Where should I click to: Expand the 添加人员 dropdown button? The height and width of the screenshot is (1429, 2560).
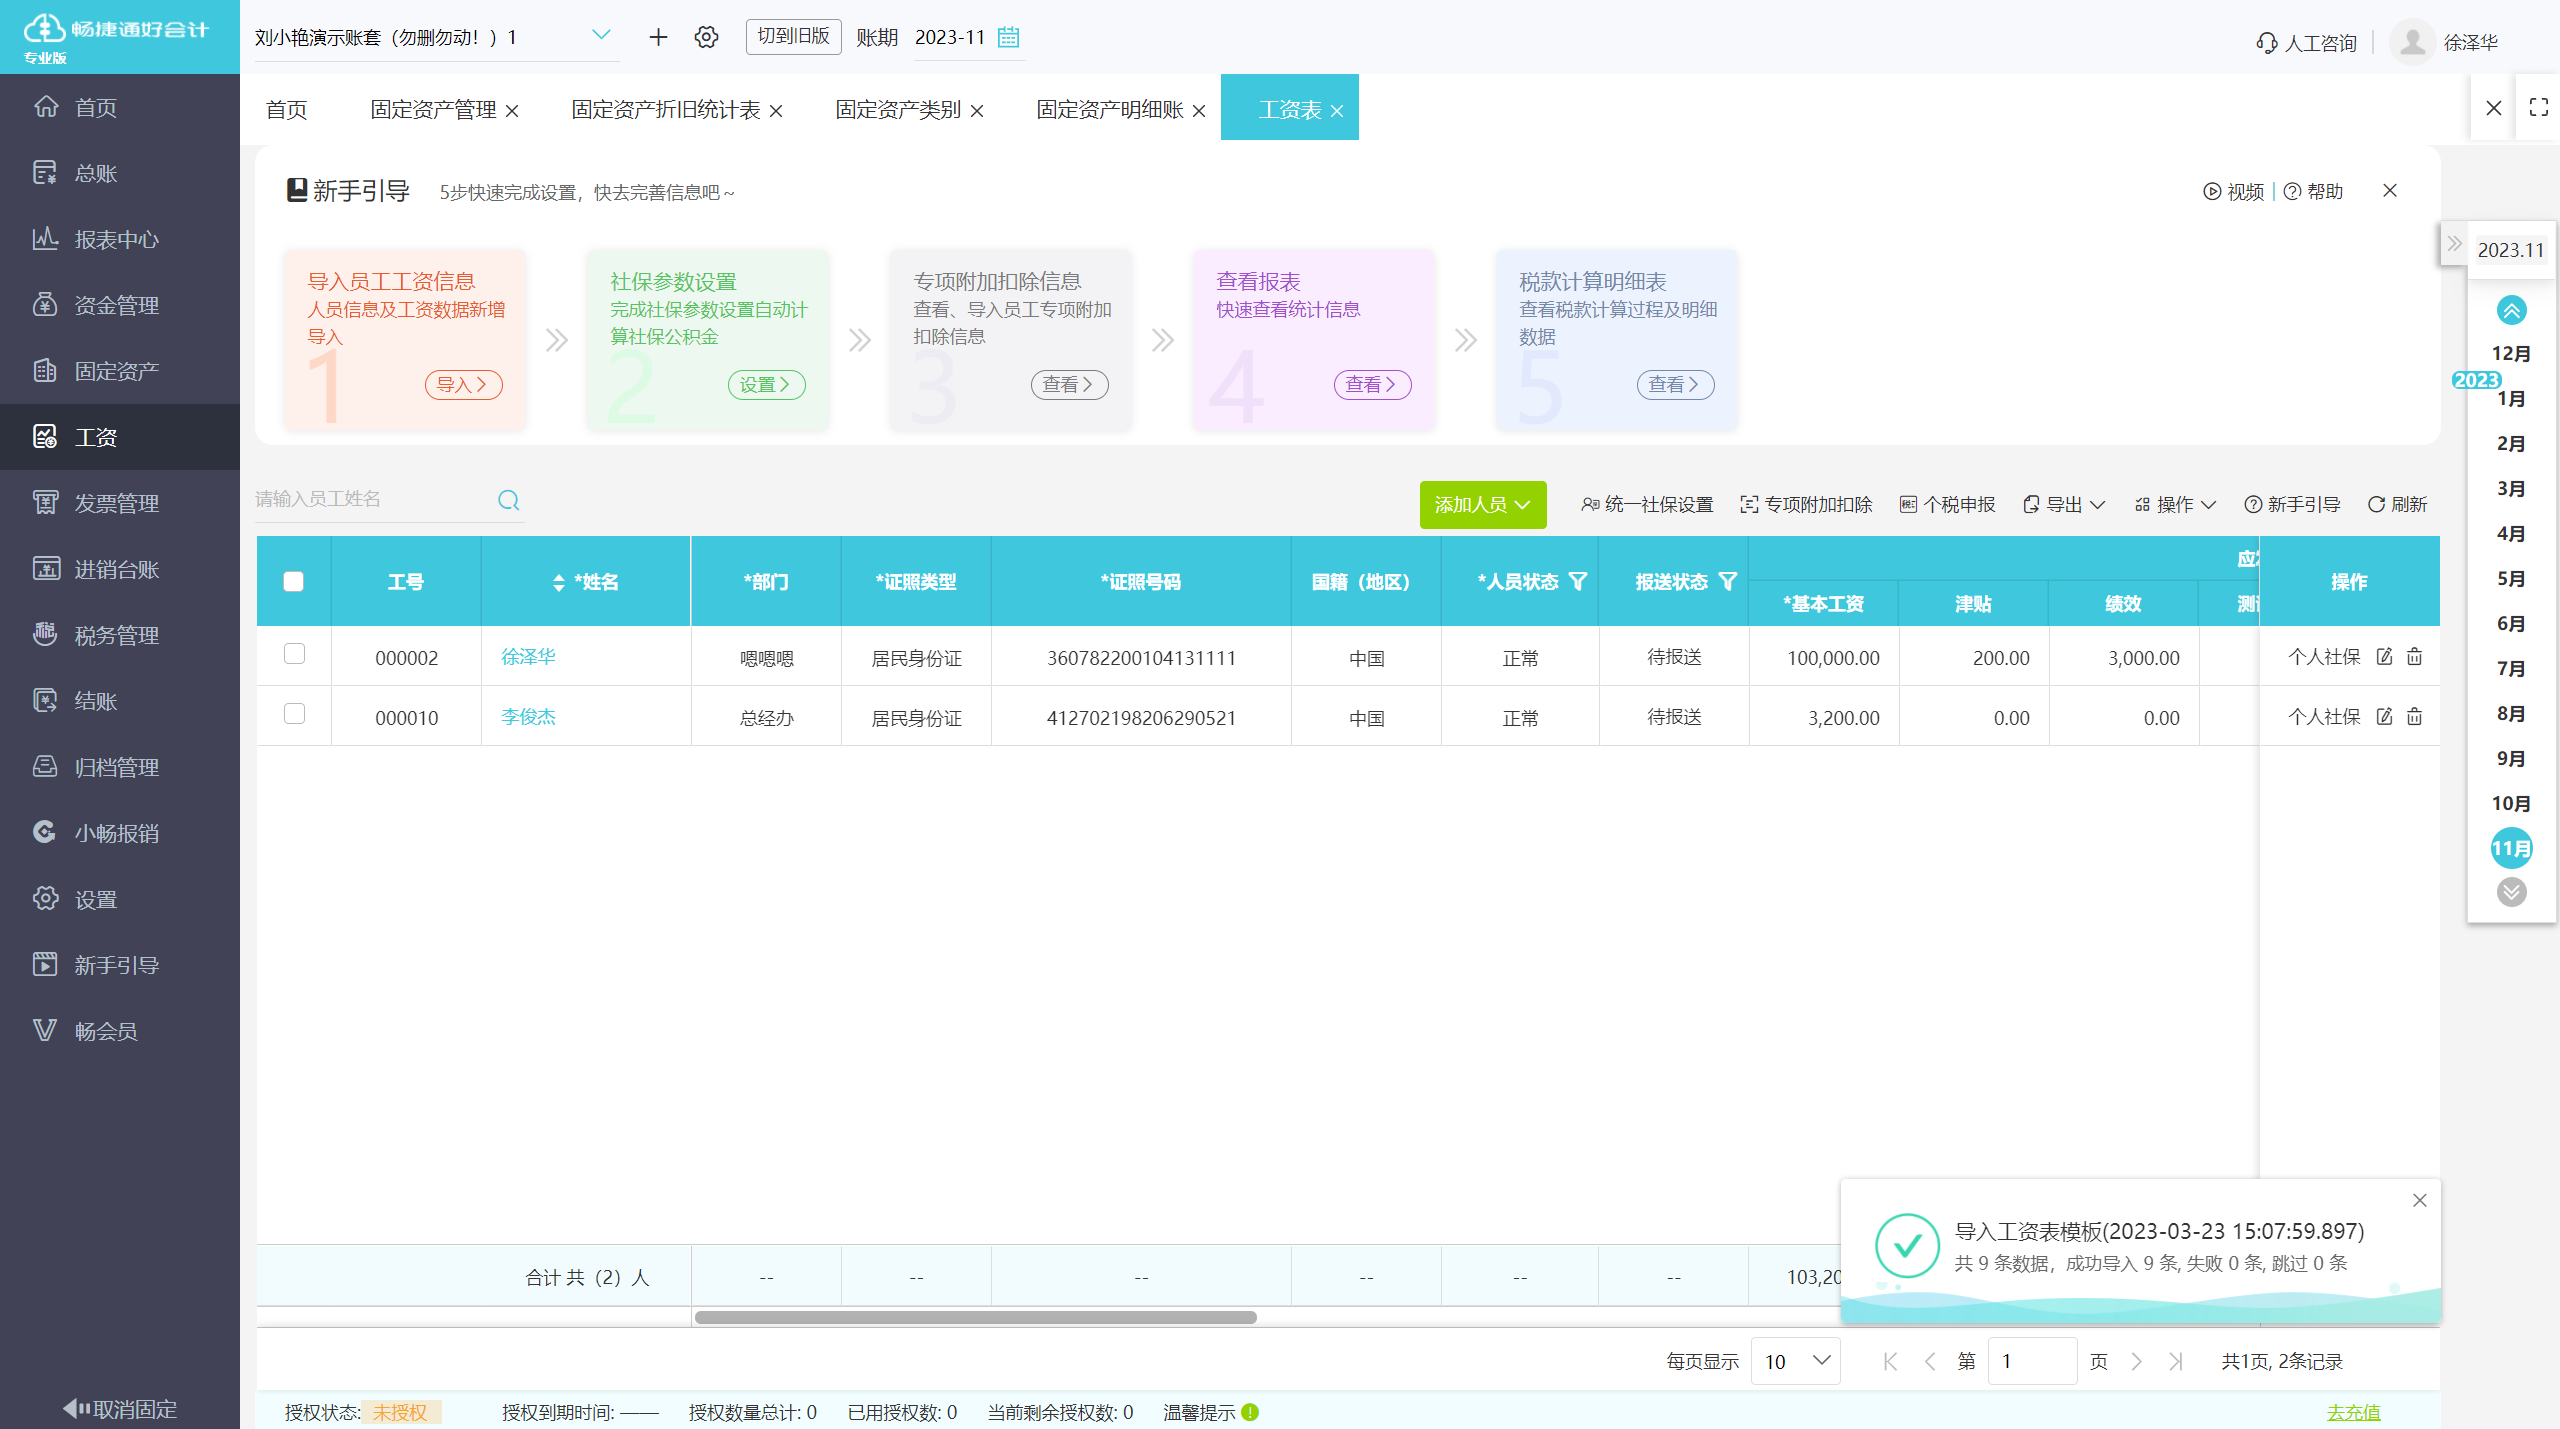pos(1524,504)
